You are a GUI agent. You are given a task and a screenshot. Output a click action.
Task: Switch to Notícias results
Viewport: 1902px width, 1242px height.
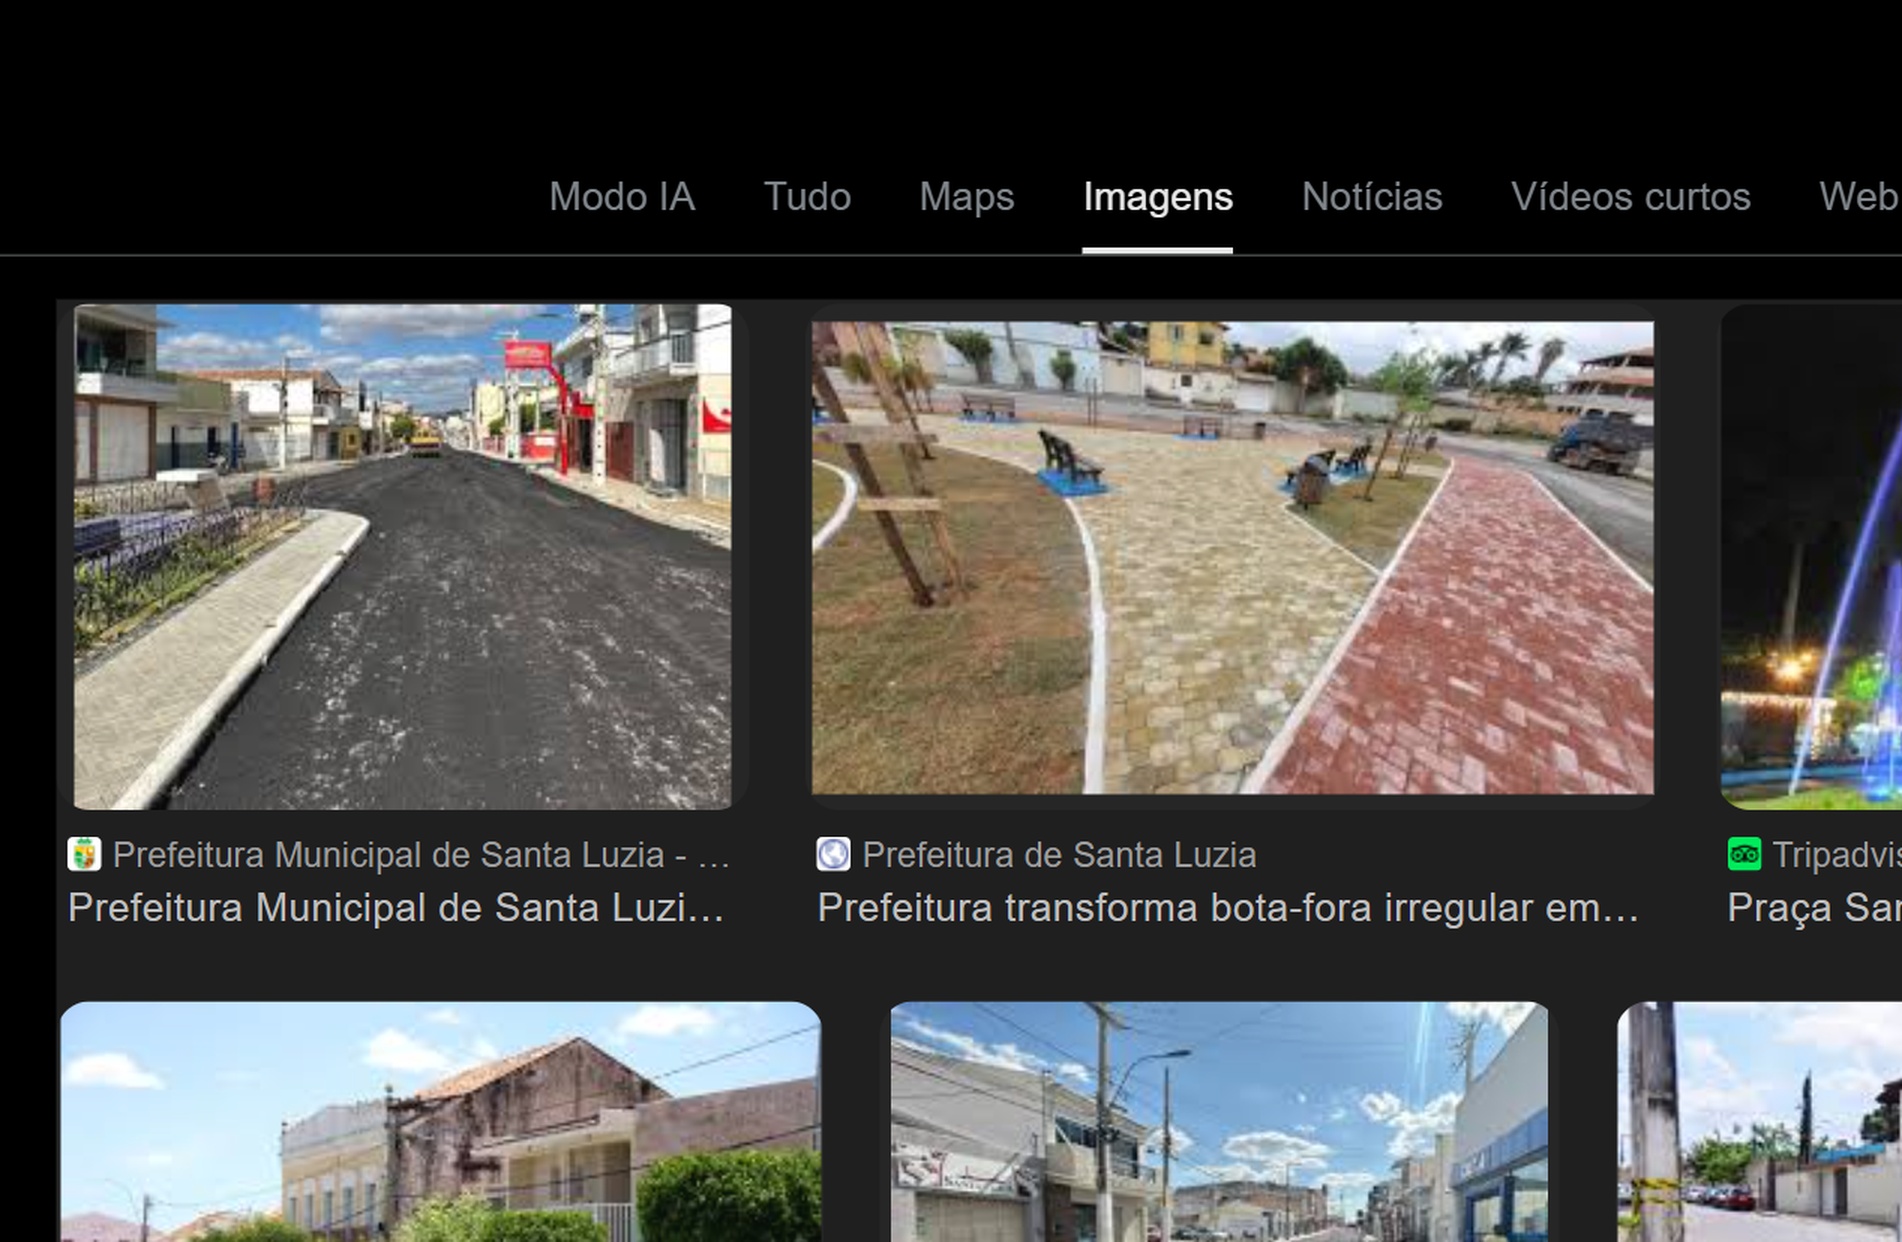pos(1371,197)
